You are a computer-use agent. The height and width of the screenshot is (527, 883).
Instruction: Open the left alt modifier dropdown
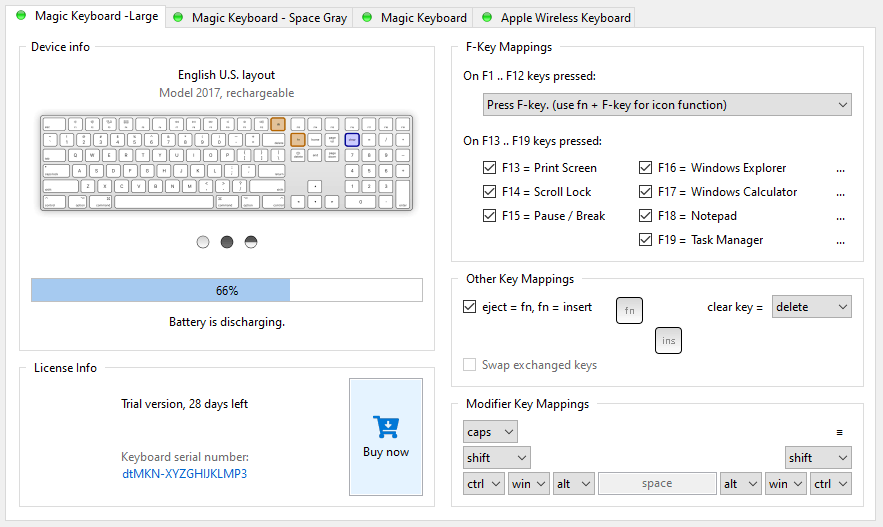(x=574, y=484)
